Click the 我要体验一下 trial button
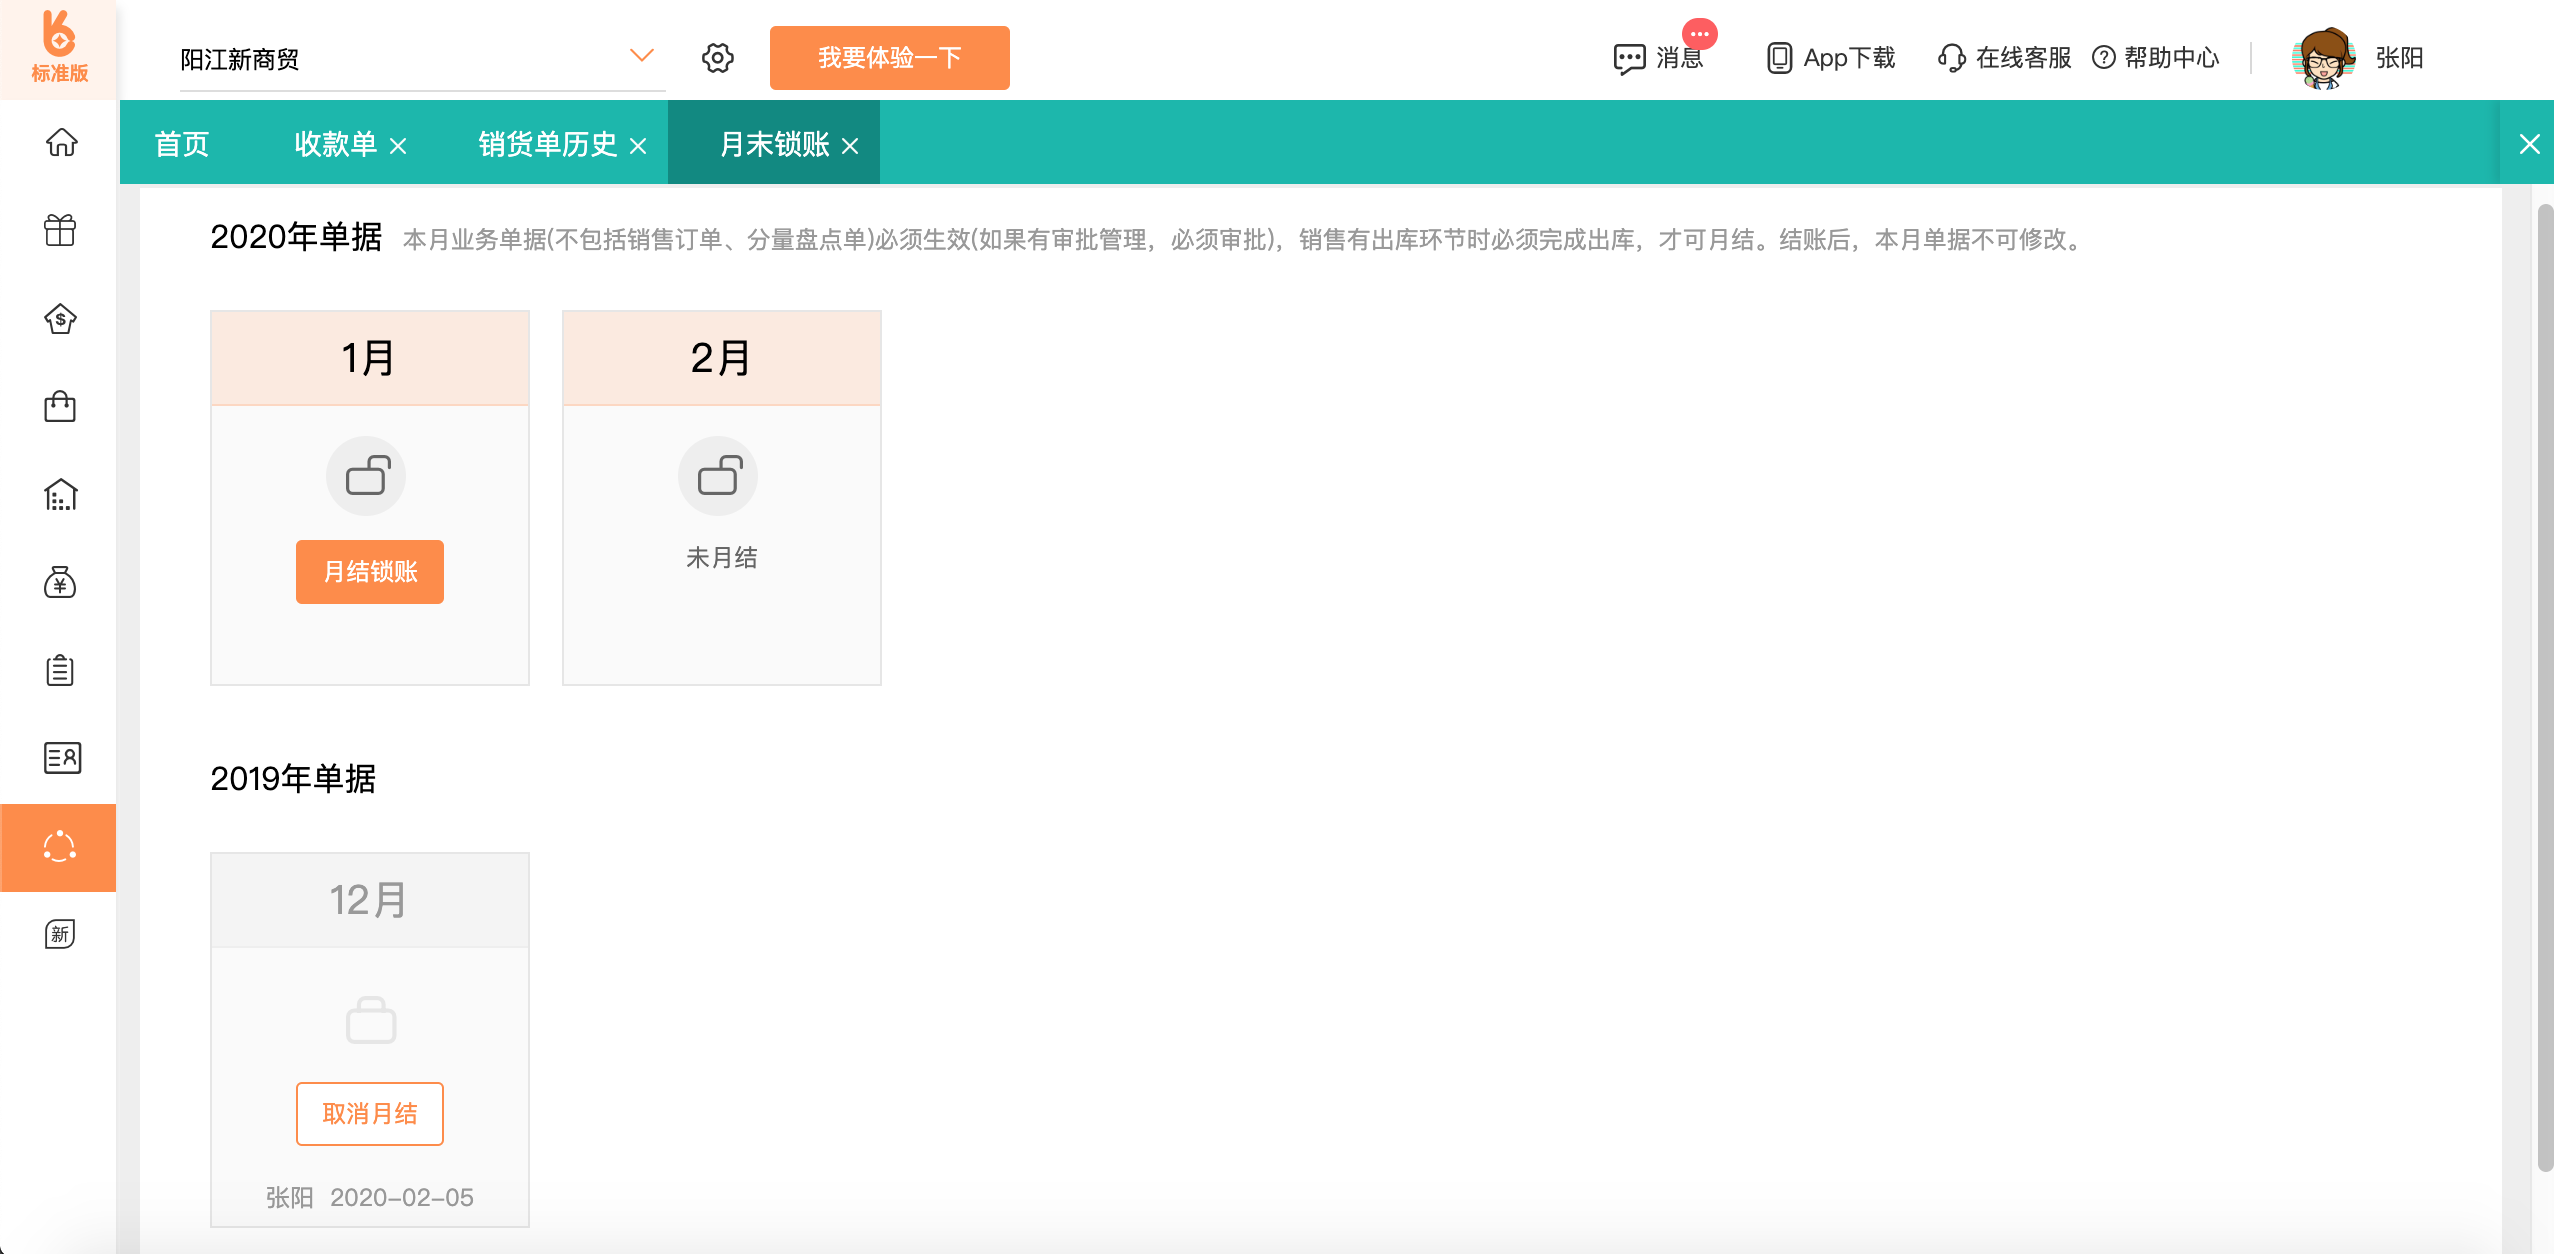 pyautogui.click(x=891, y=57)
